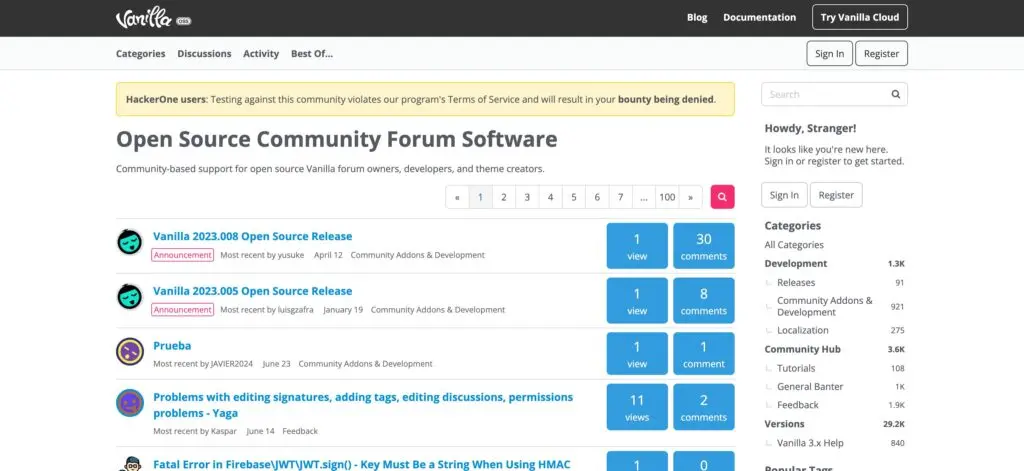Open the Development category in the sidebar

tap(795, 263)
